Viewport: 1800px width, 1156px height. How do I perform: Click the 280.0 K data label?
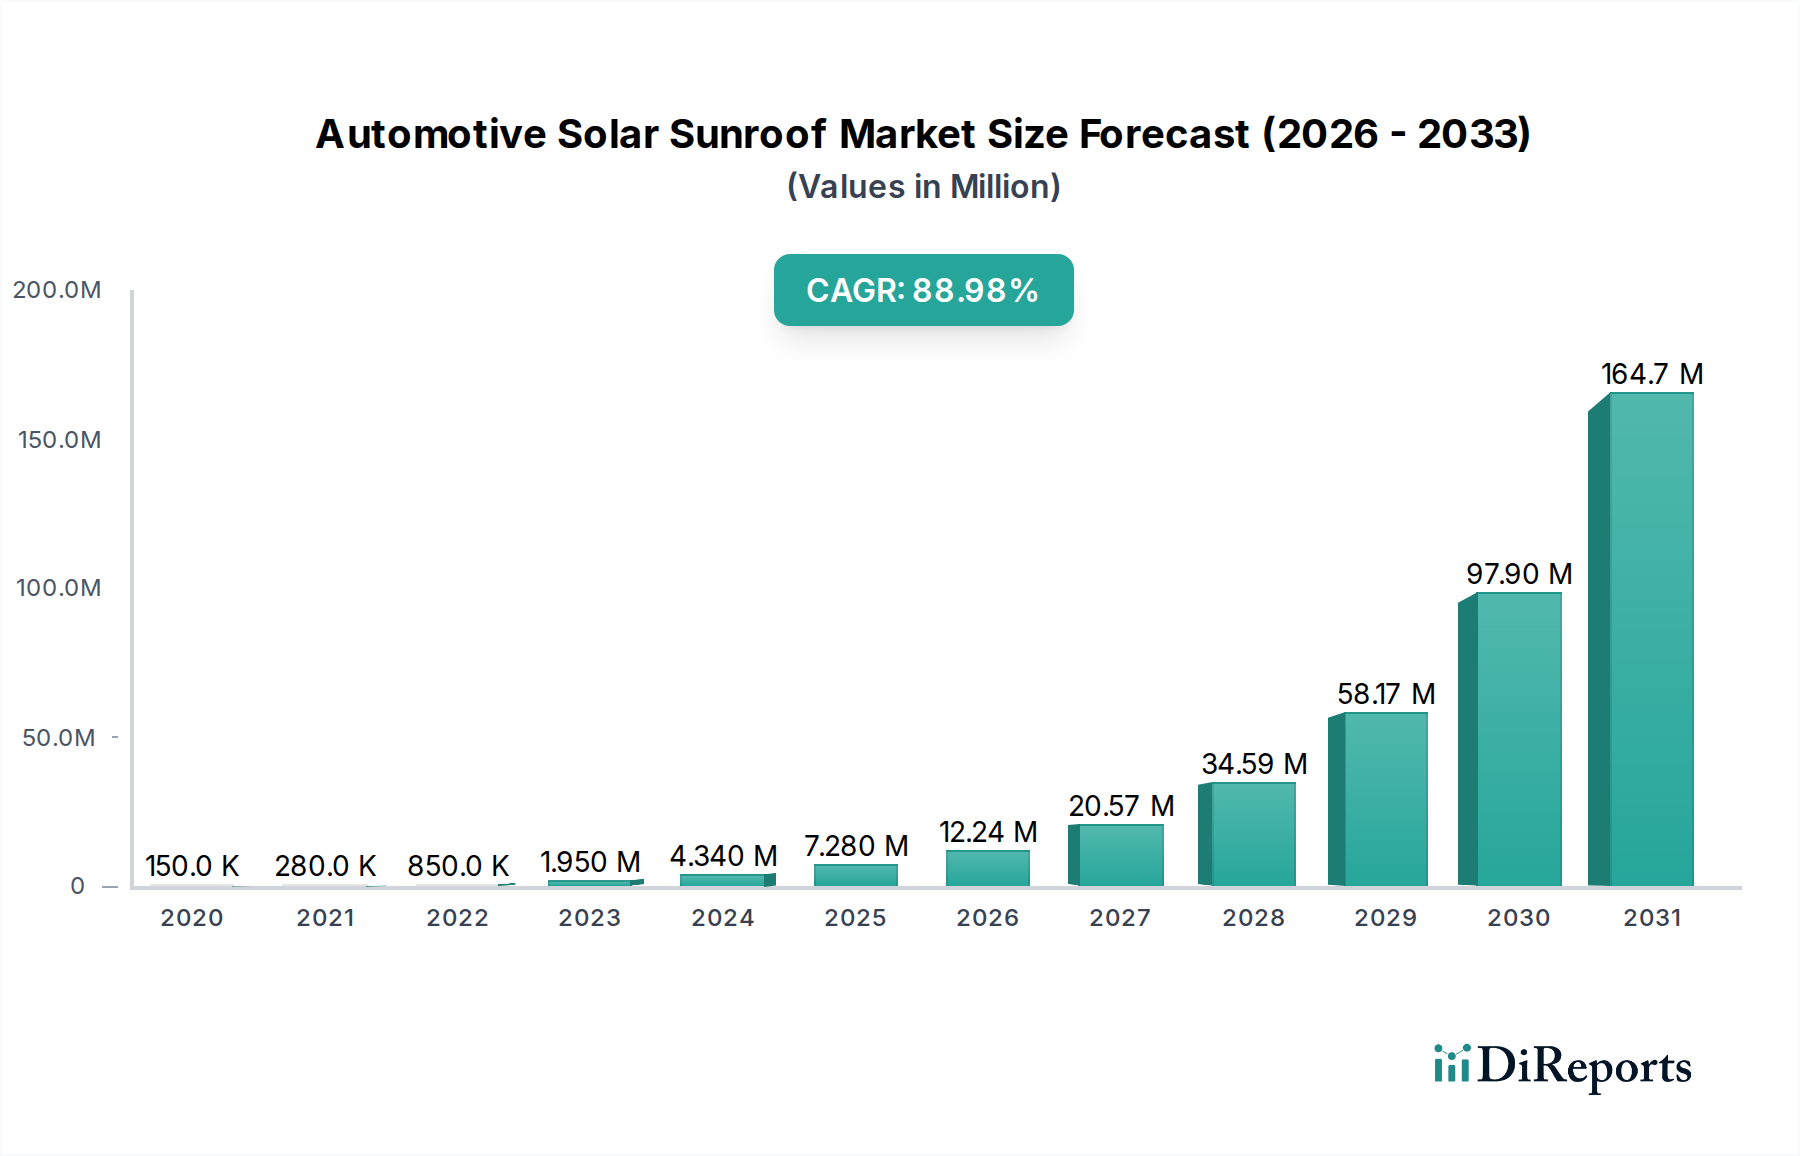(x=324, y=866)
